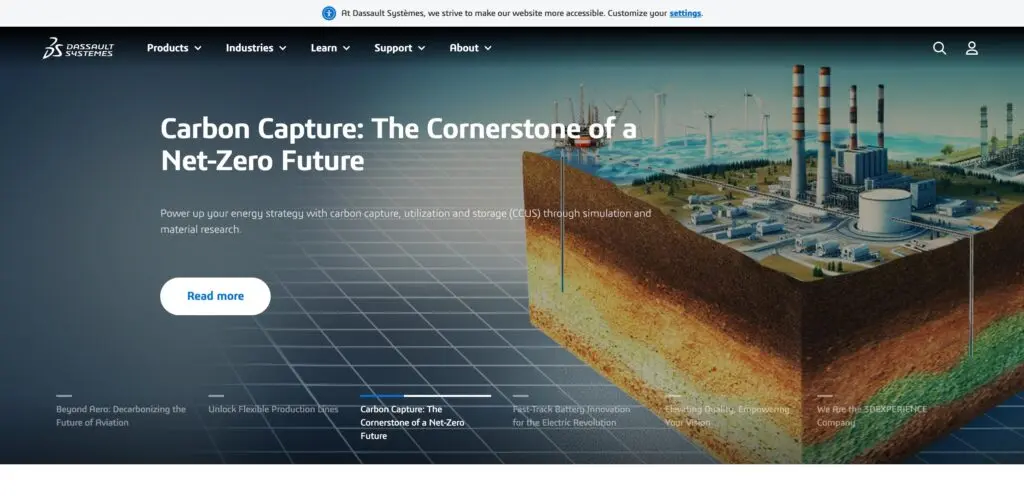Jump to Elevating Quality, Empowering Your Vision slide

(x=727, y=415)
